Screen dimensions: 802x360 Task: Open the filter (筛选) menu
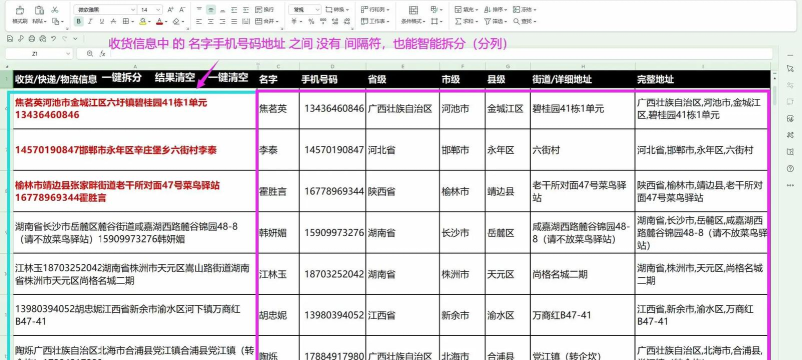coord(495,21)
